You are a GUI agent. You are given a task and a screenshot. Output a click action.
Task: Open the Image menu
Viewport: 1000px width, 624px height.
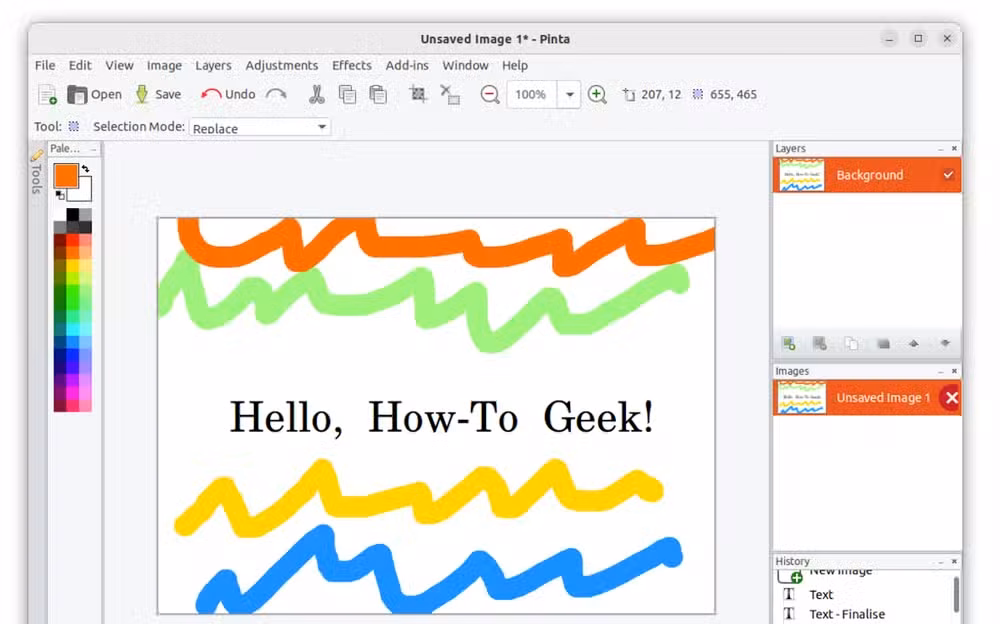coord(164,65)
